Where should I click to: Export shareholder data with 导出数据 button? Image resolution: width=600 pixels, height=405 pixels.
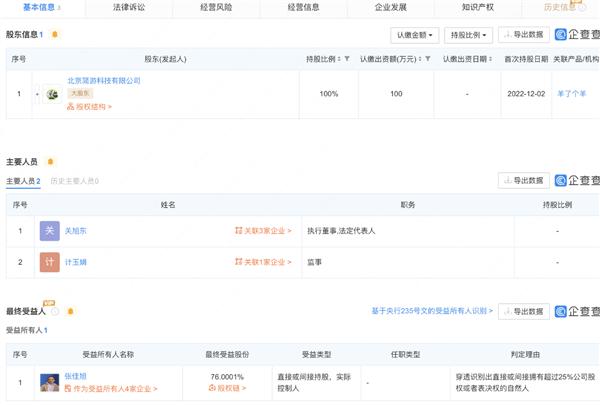tap(523, 35)
